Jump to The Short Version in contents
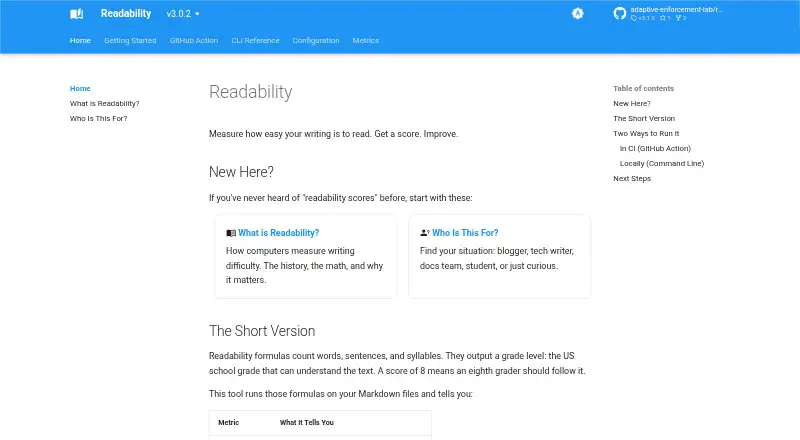800x440 pixels. (x=644, y=118)
